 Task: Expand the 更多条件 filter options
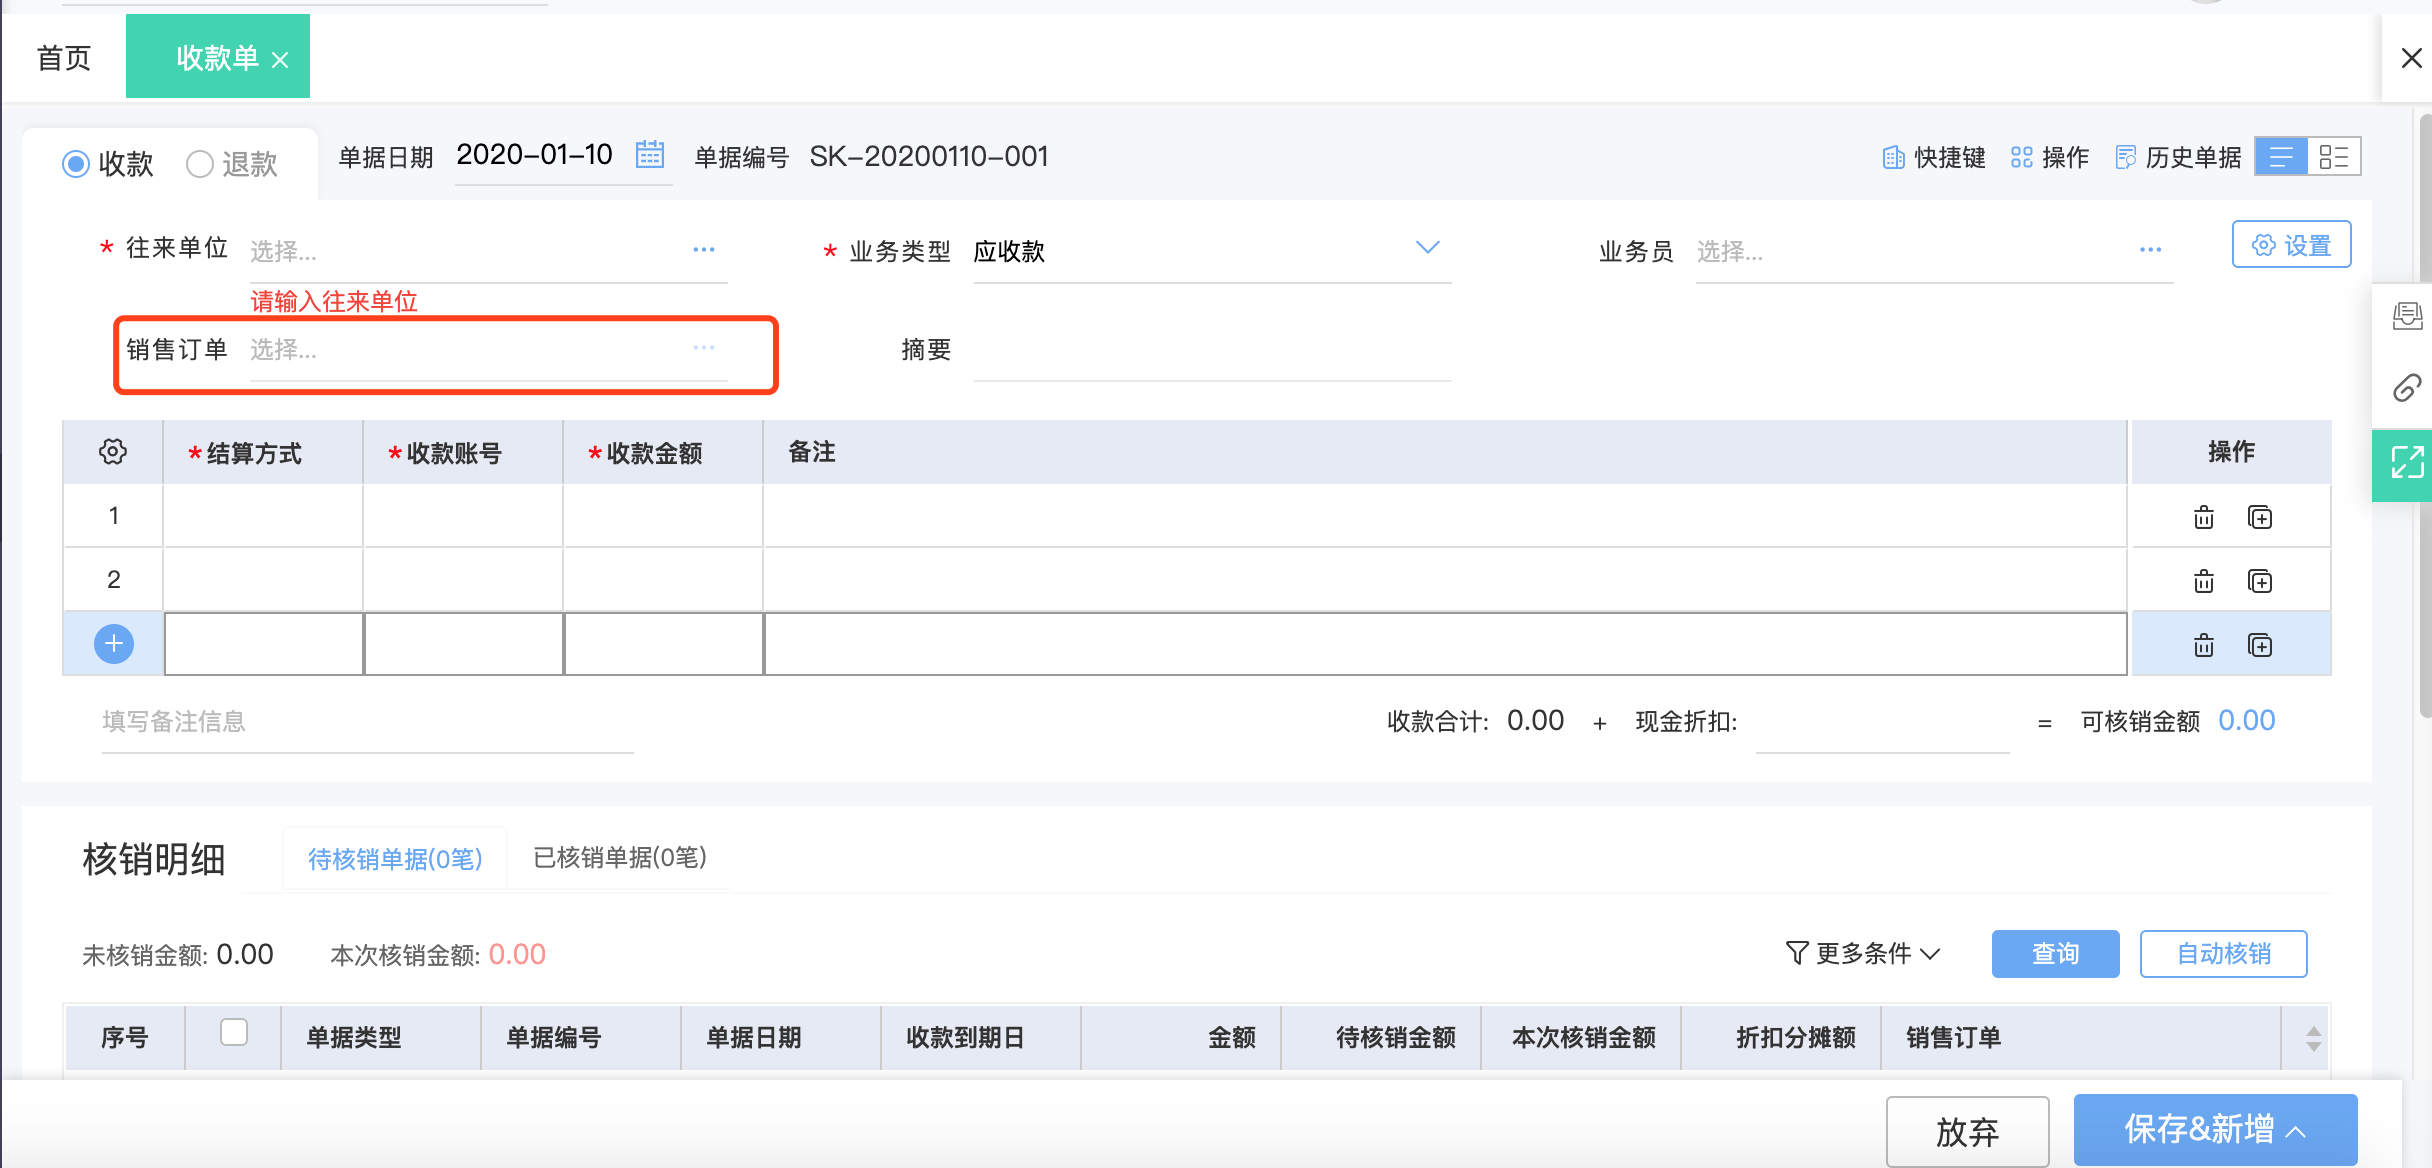click(1871, 954)
